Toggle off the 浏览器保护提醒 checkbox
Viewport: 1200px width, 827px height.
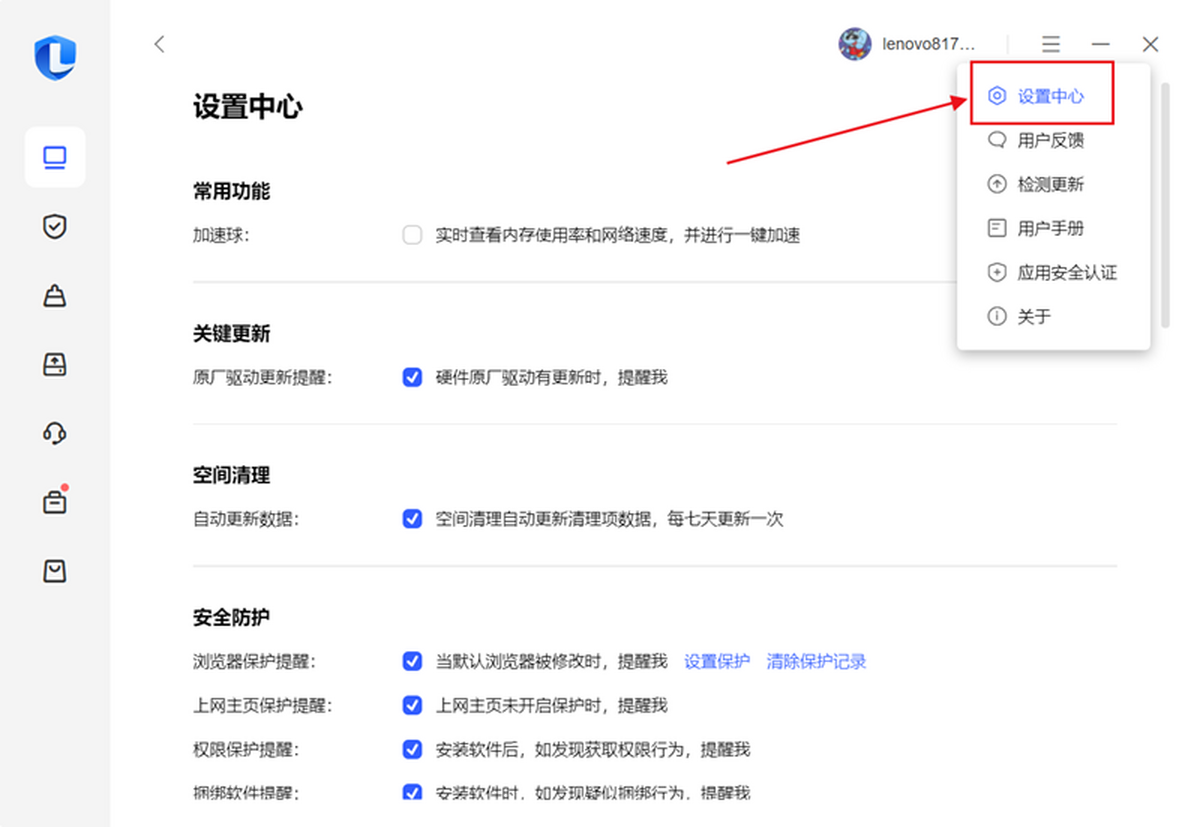click(412, 661)
